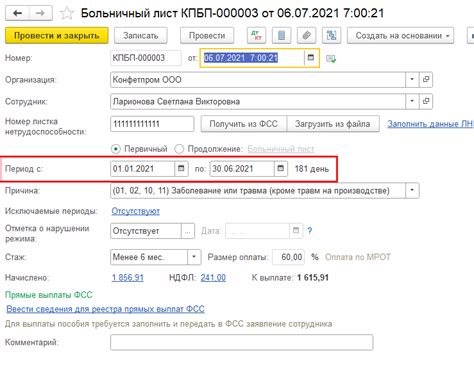Expand the 'Организация' dropdown list
Image resolution: width=474 pixels, height=367 pixels.
click(x=412, y=80)
